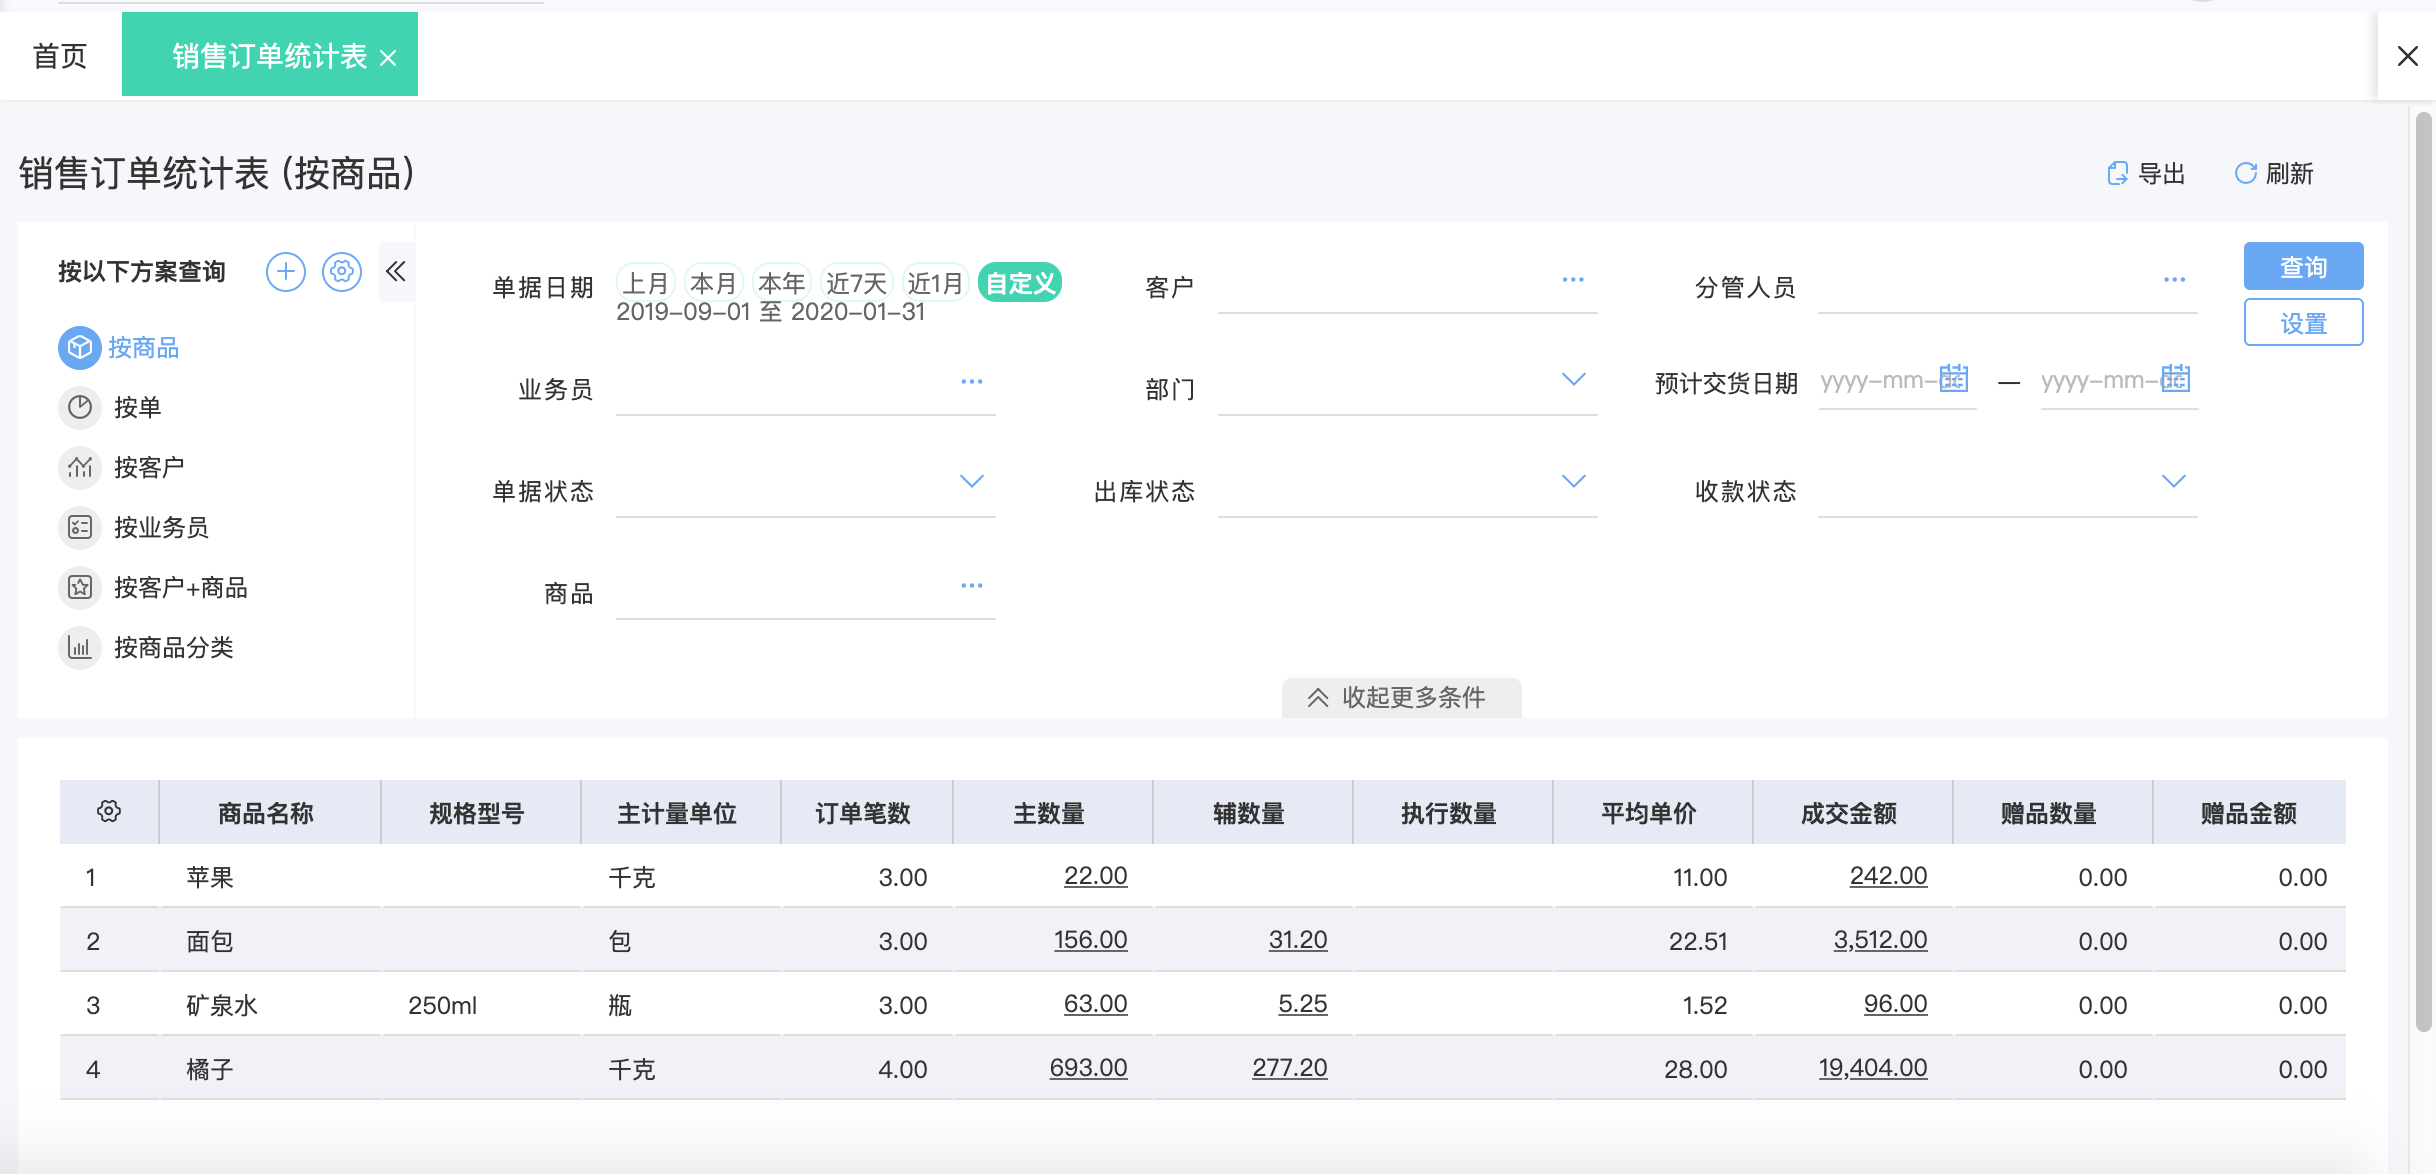Click the 导出 icon button

click(x=2118, y=172)
